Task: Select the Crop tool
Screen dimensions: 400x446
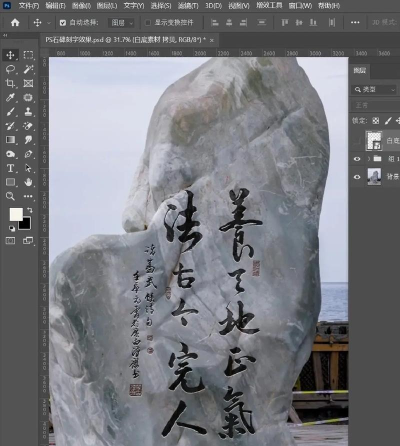Action: click(x=10, y=83)
